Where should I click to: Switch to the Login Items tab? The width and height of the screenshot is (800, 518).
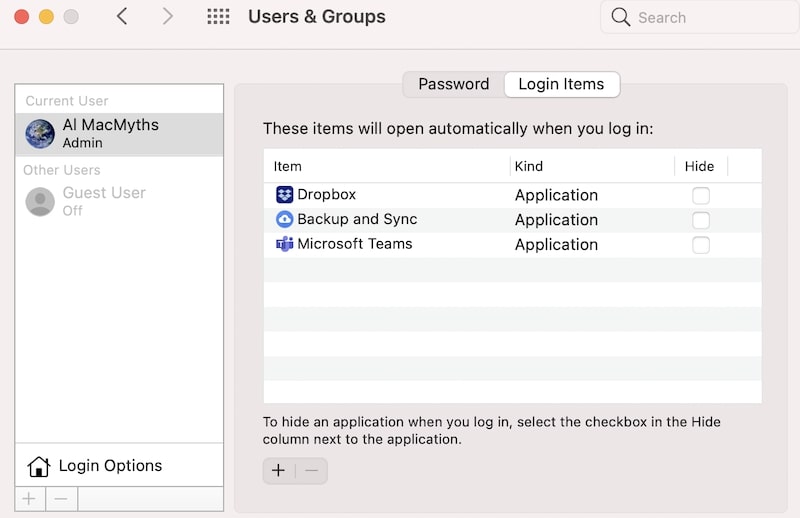click(x=562, y=84)
